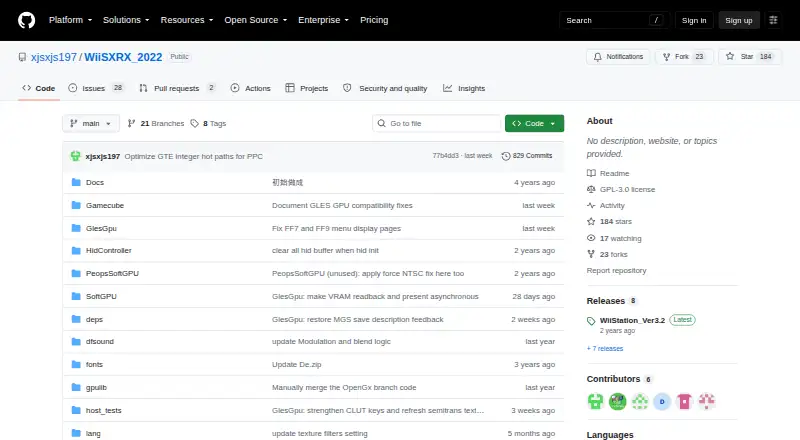Open the lang folder name

click(x=93, y=433)
